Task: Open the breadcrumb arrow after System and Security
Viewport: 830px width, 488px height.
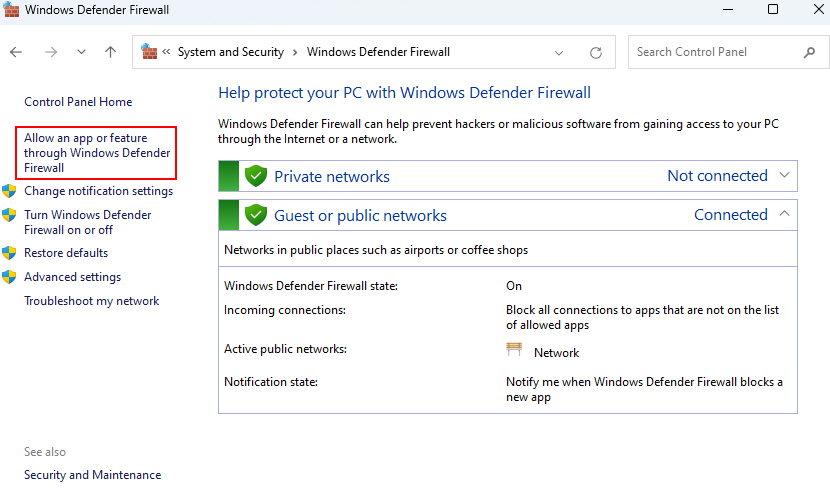Action: 295,52
